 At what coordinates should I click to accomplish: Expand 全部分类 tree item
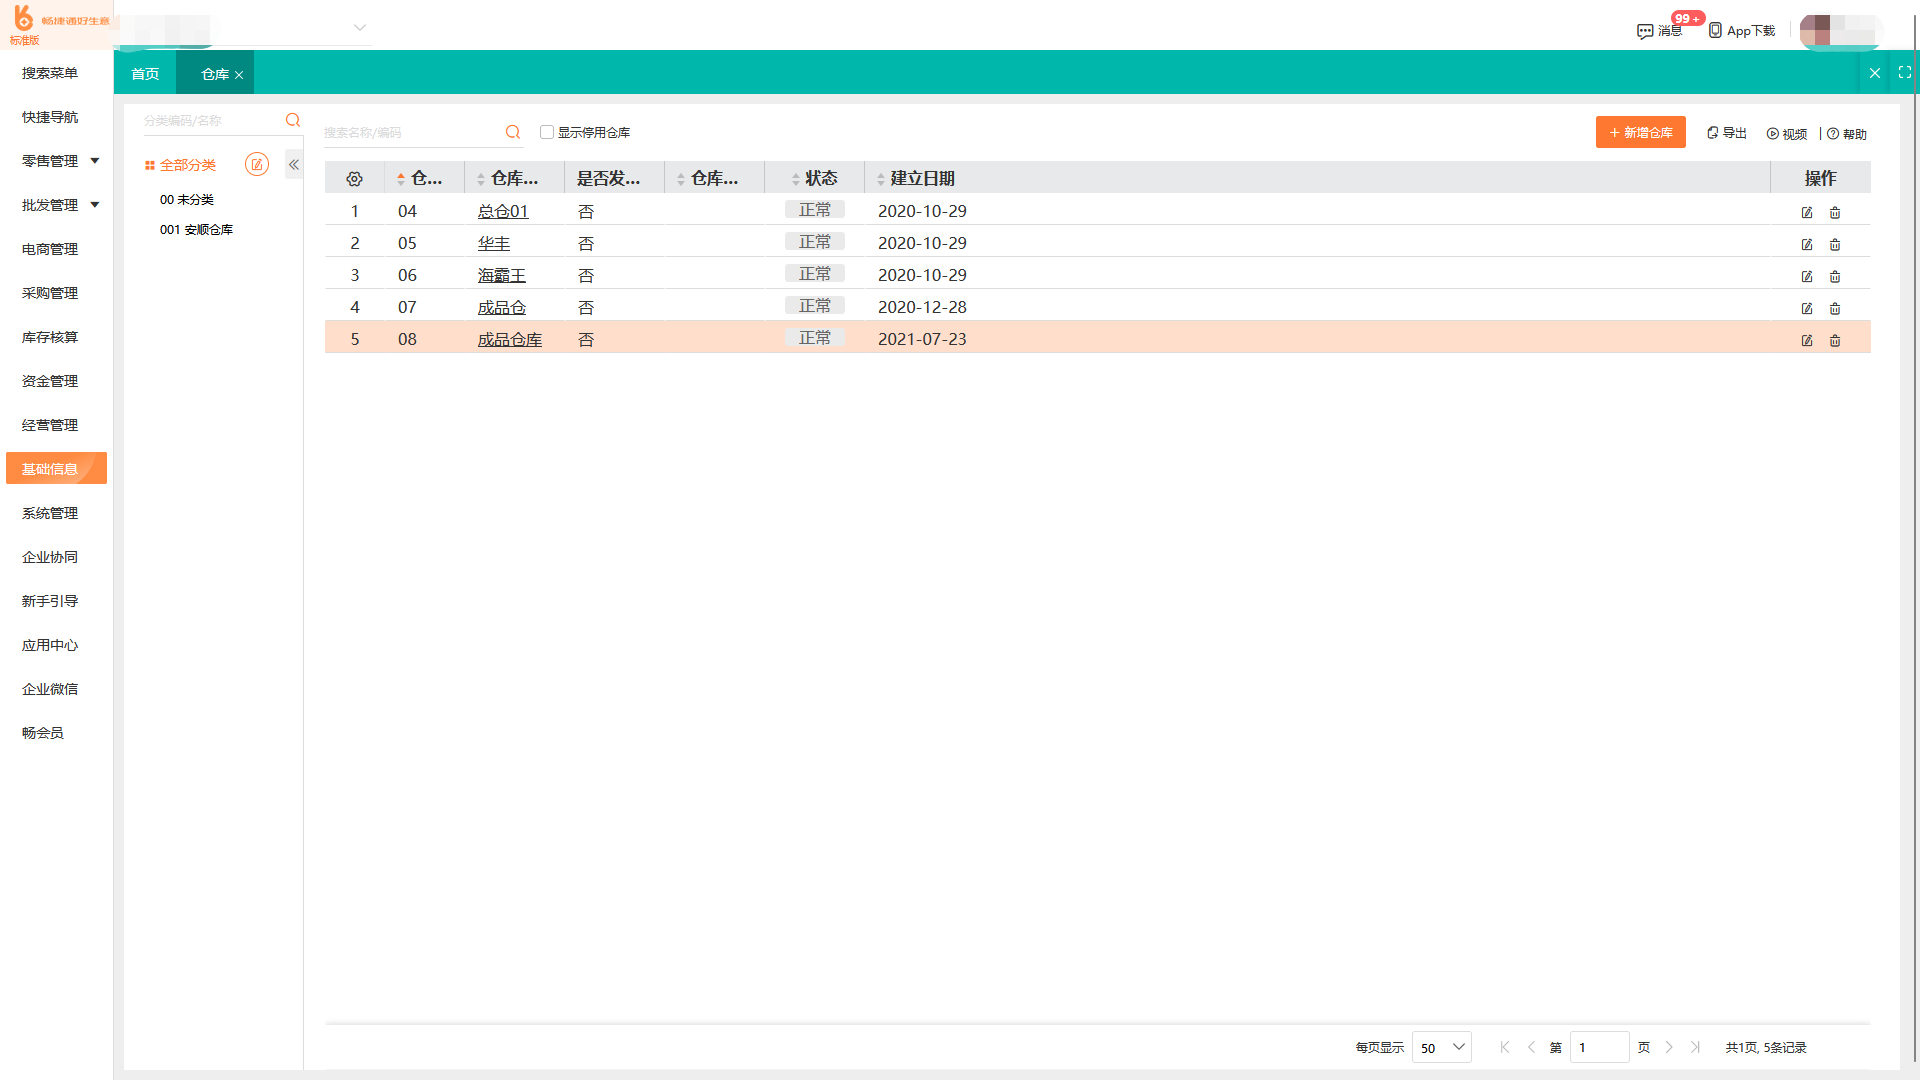[149, 164]
